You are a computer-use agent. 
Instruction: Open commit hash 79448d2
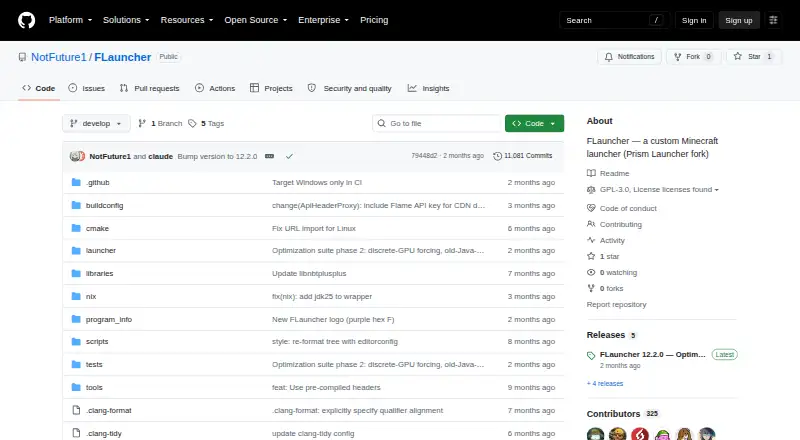tap(424, 156)
